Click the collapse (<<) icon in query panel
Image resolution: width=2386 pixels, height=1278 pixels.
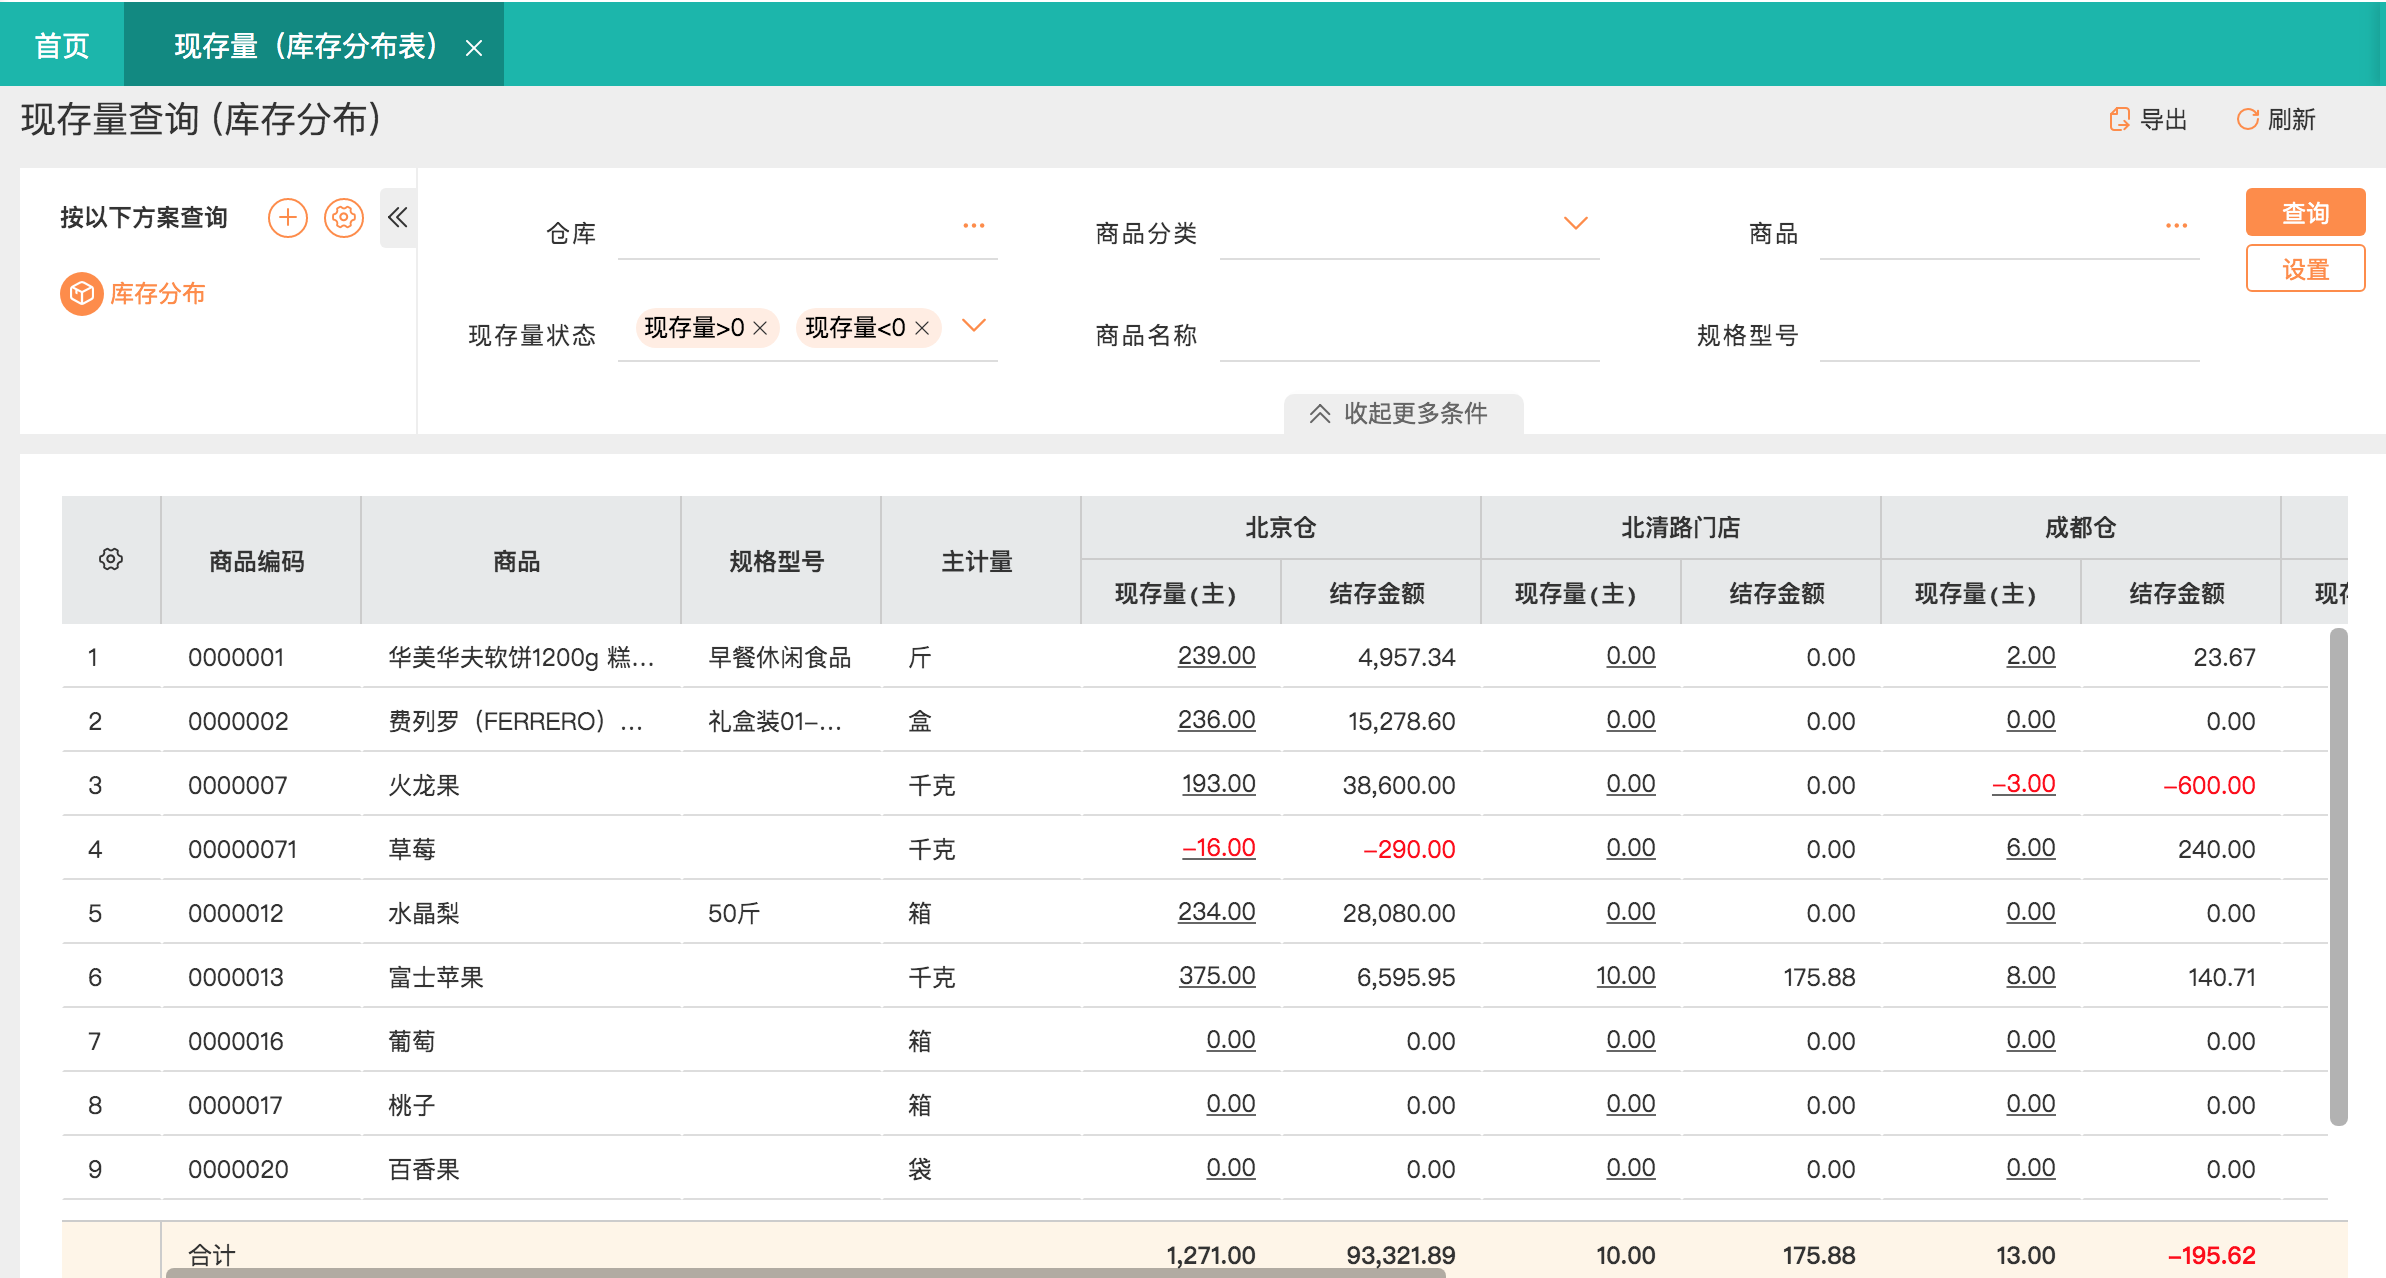tap(398, 218)
